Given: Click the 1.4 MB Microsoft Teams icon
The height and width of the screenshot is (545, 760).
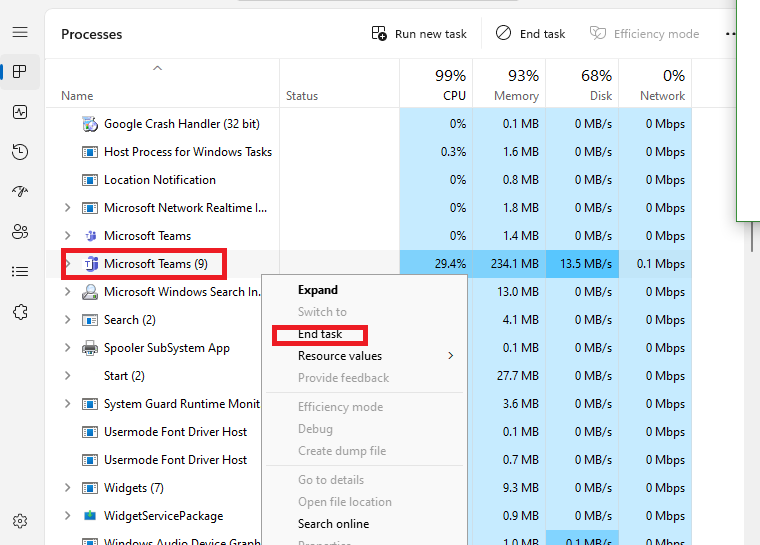Looking at the screenshot, I should pyautogui.click(x=91, y=236).
